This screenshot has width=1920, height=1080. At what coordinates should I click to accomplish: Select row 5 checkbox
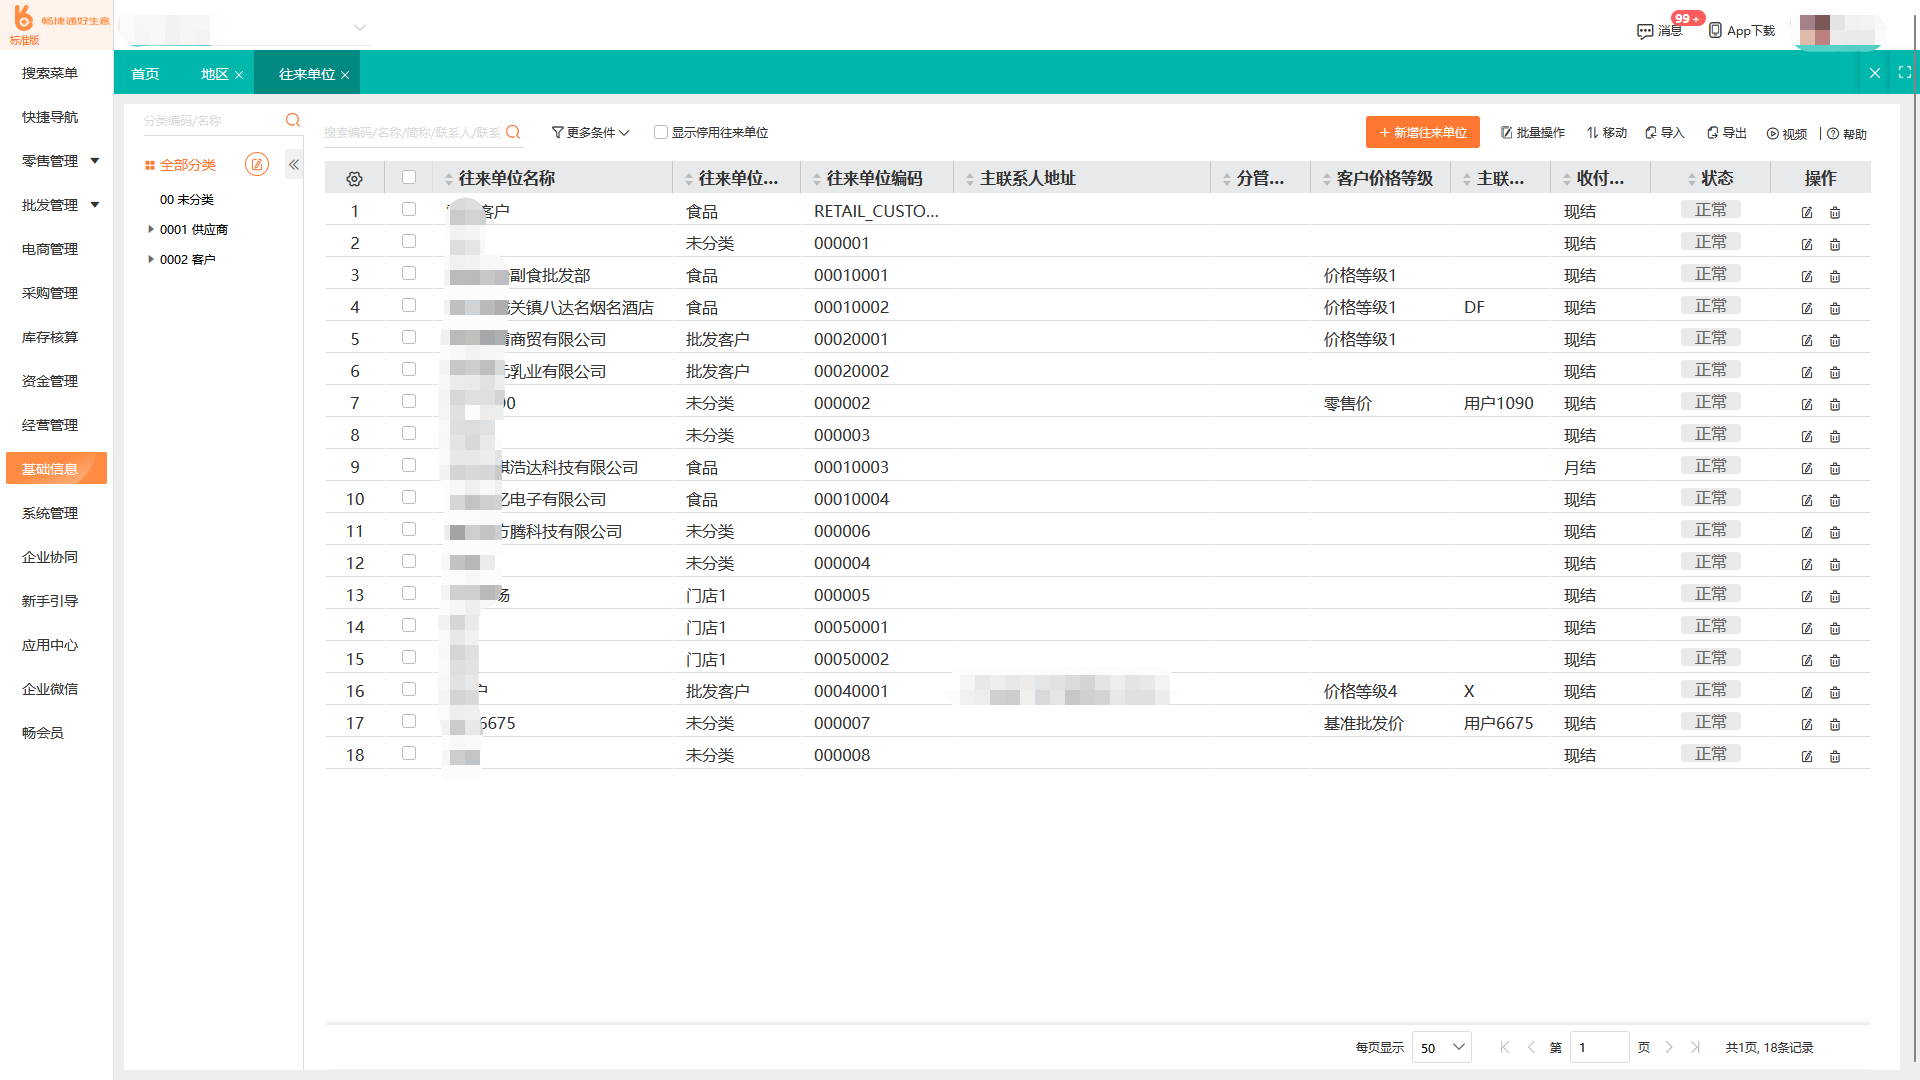click(x=410, y=338)
